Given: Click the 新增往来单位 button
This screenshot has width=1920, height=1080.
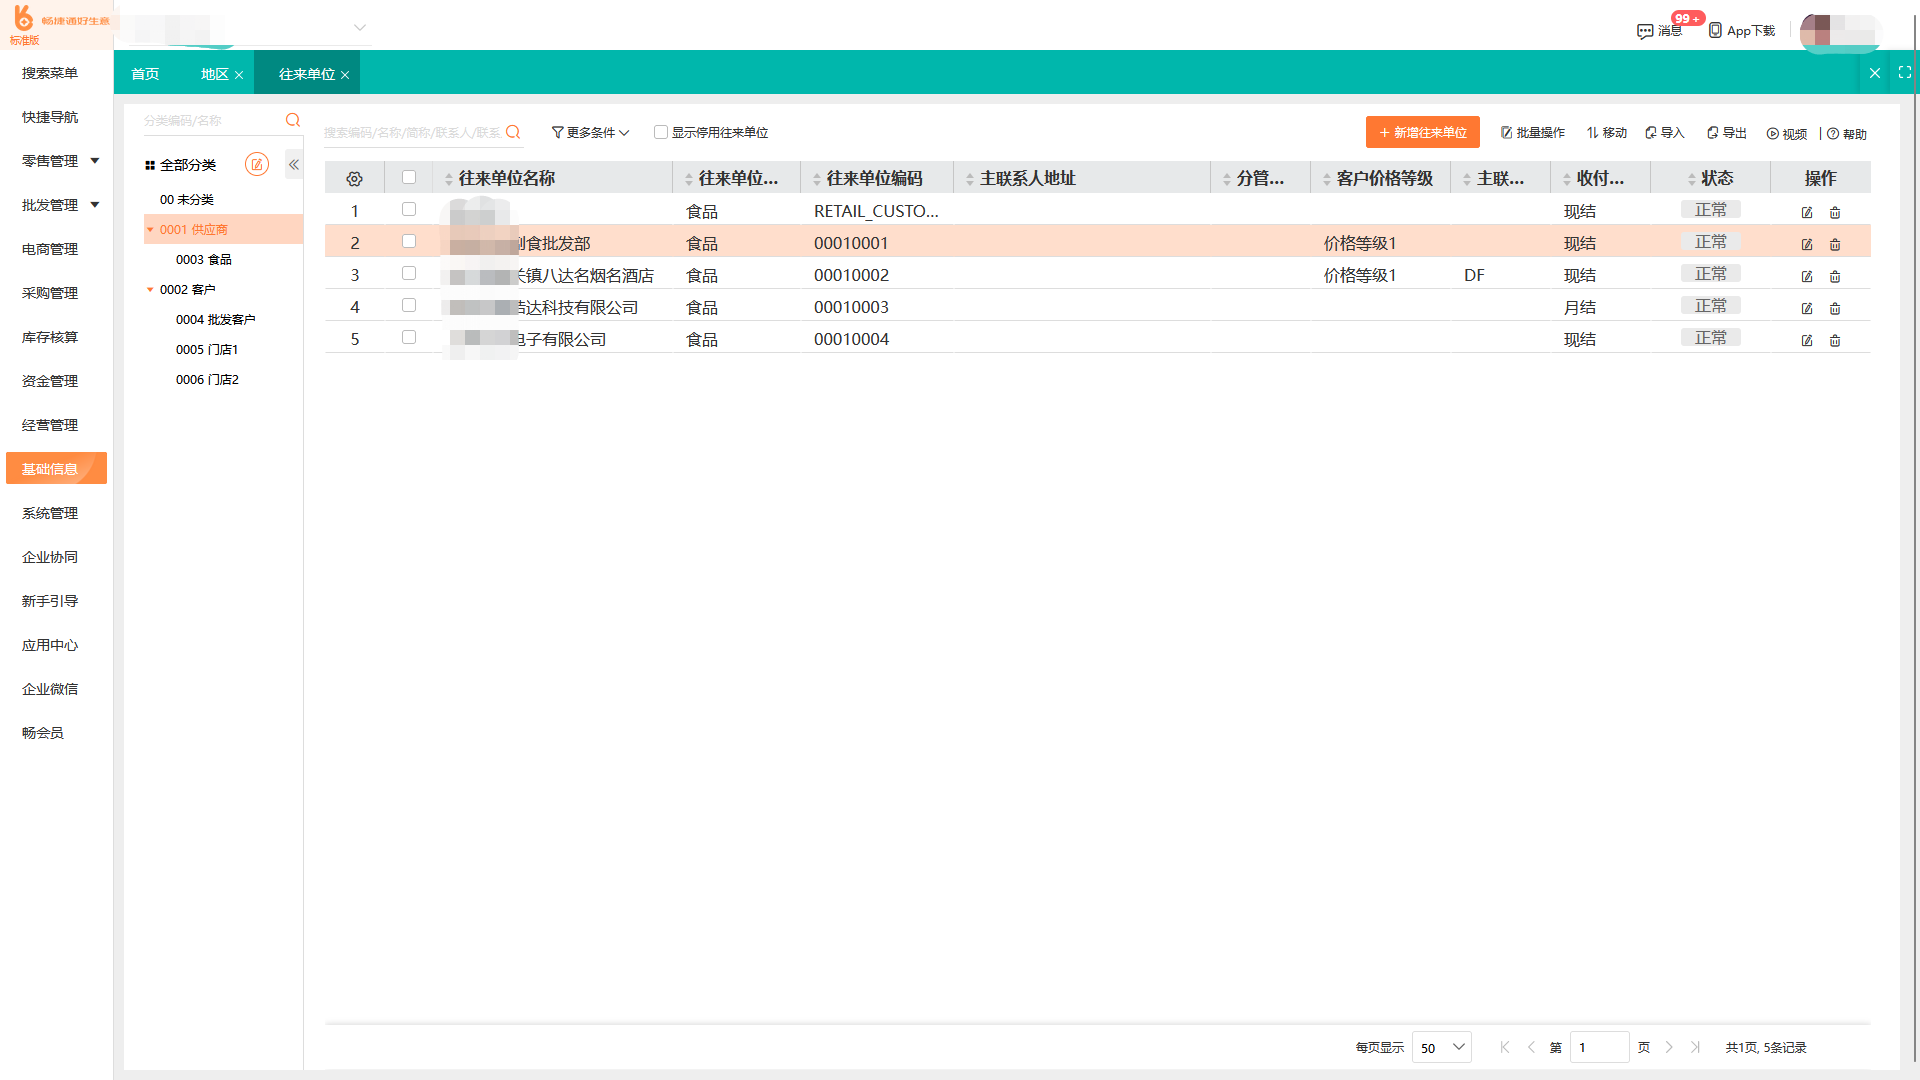Looking at the screenshot, I should (x=1424, y=131).
